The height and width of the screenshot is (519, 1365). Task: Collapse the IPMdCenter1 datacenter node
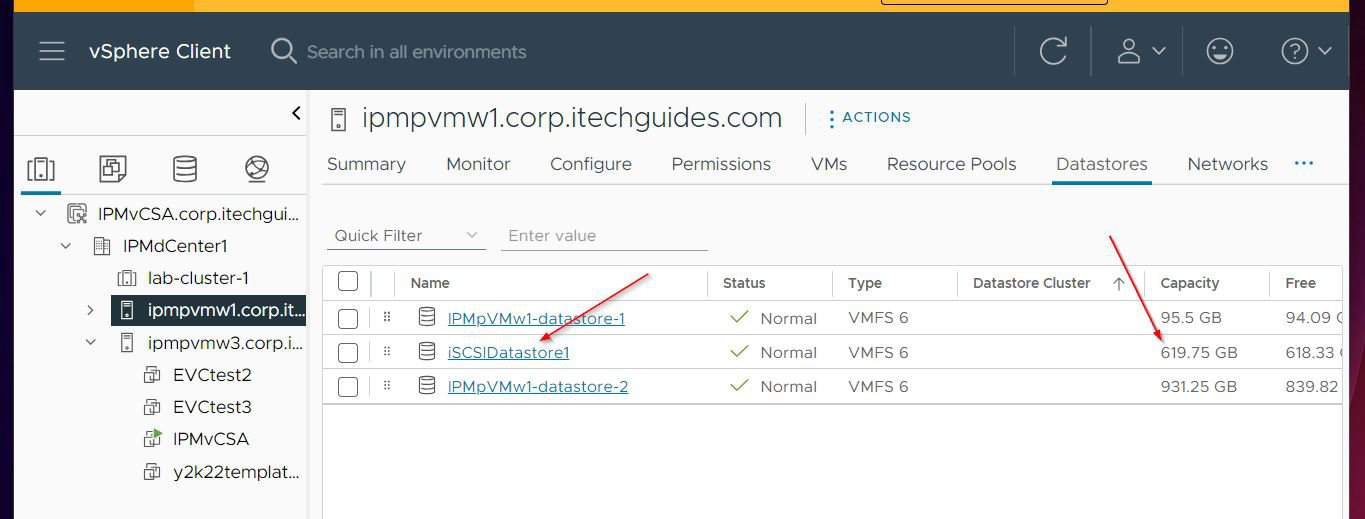66,246
